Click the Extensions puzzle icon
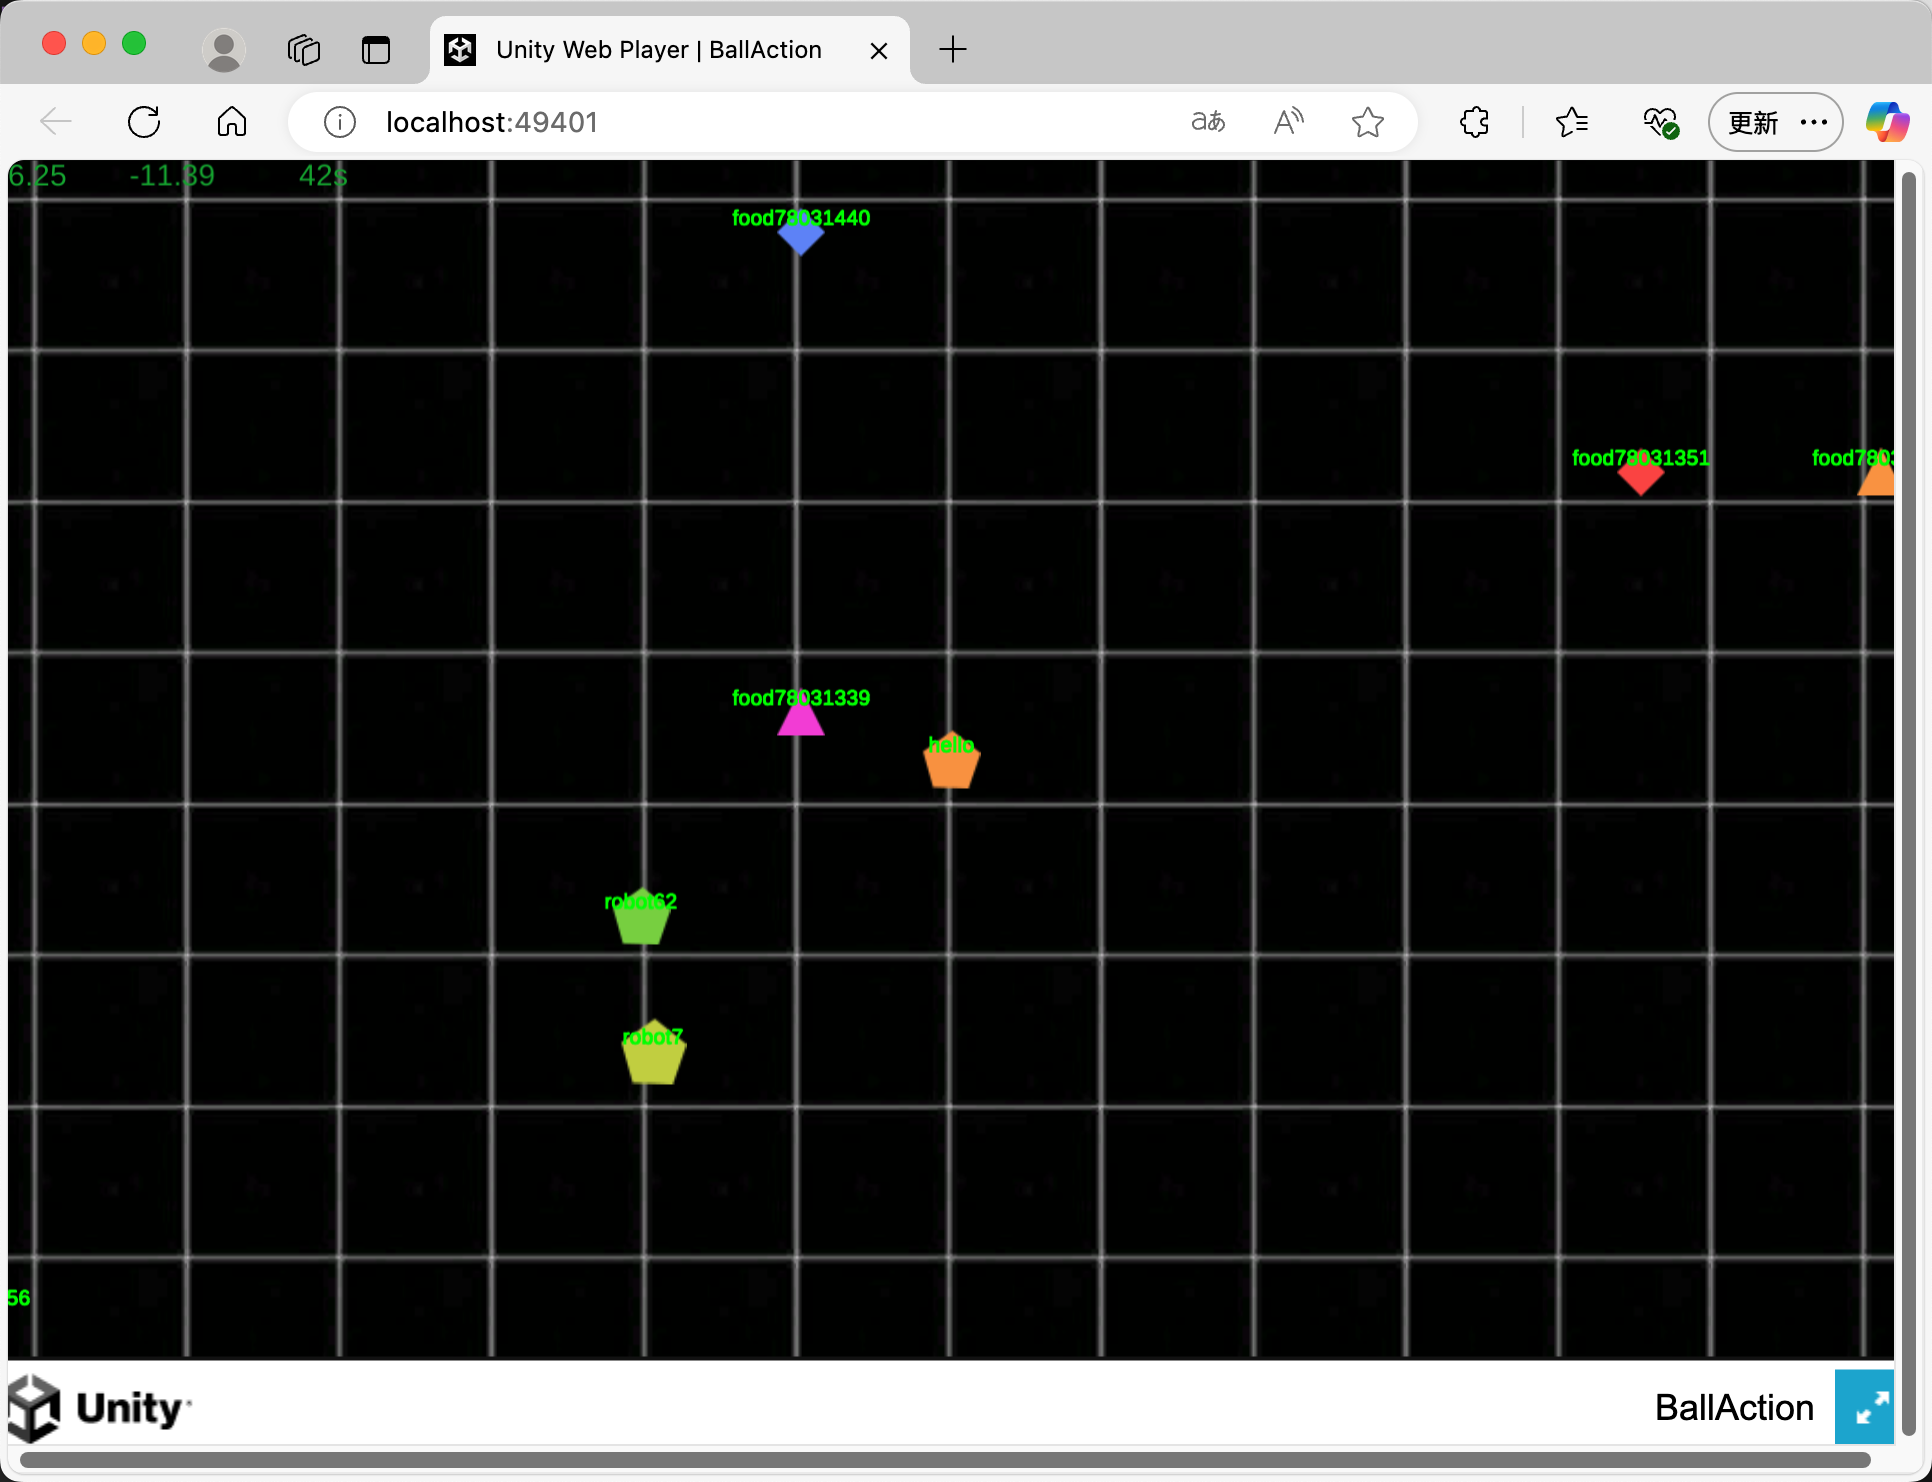This screenshot has height=1482, width=1932. point(1474,121)
